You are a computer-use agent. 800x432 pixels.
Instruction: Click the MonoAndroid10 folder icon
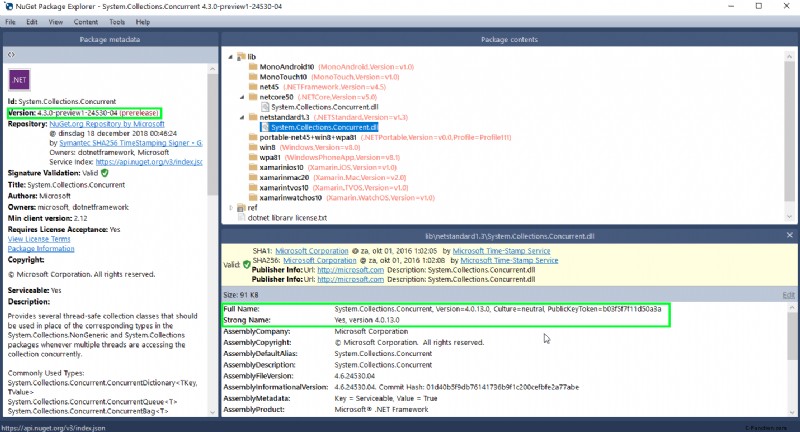251,66
